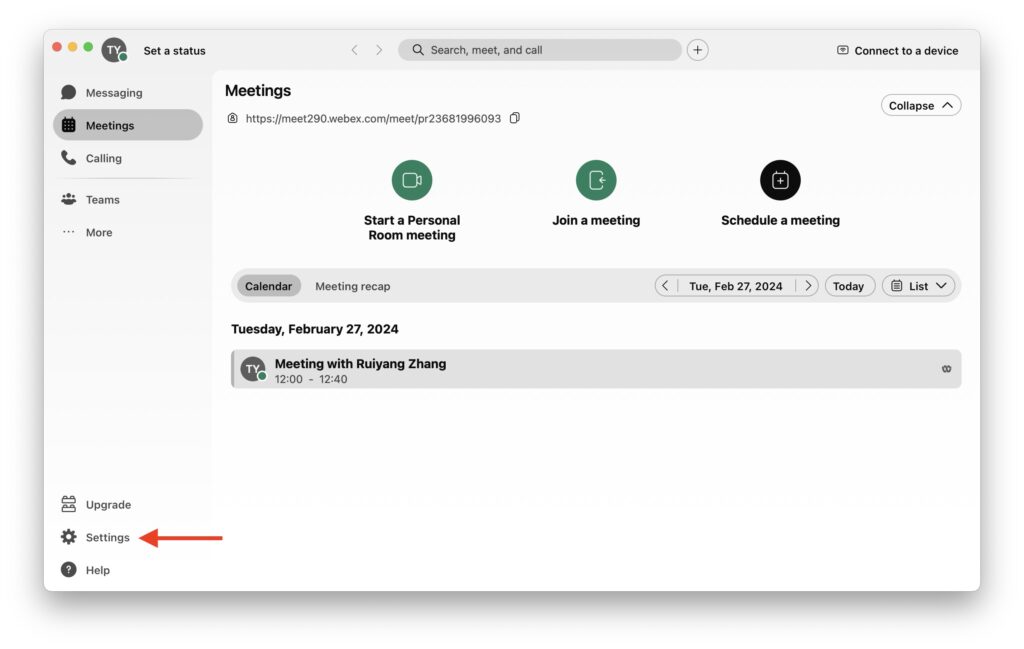Viewport: 1024px width, 649px height.
Task: Go to the previous day in calendar
Action: tap(665, 286)
